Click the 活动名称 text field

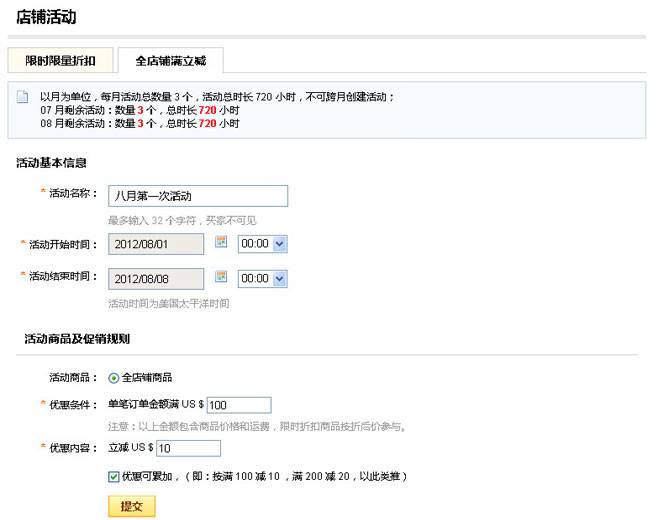pyautogui.click(x=198, y=196)
